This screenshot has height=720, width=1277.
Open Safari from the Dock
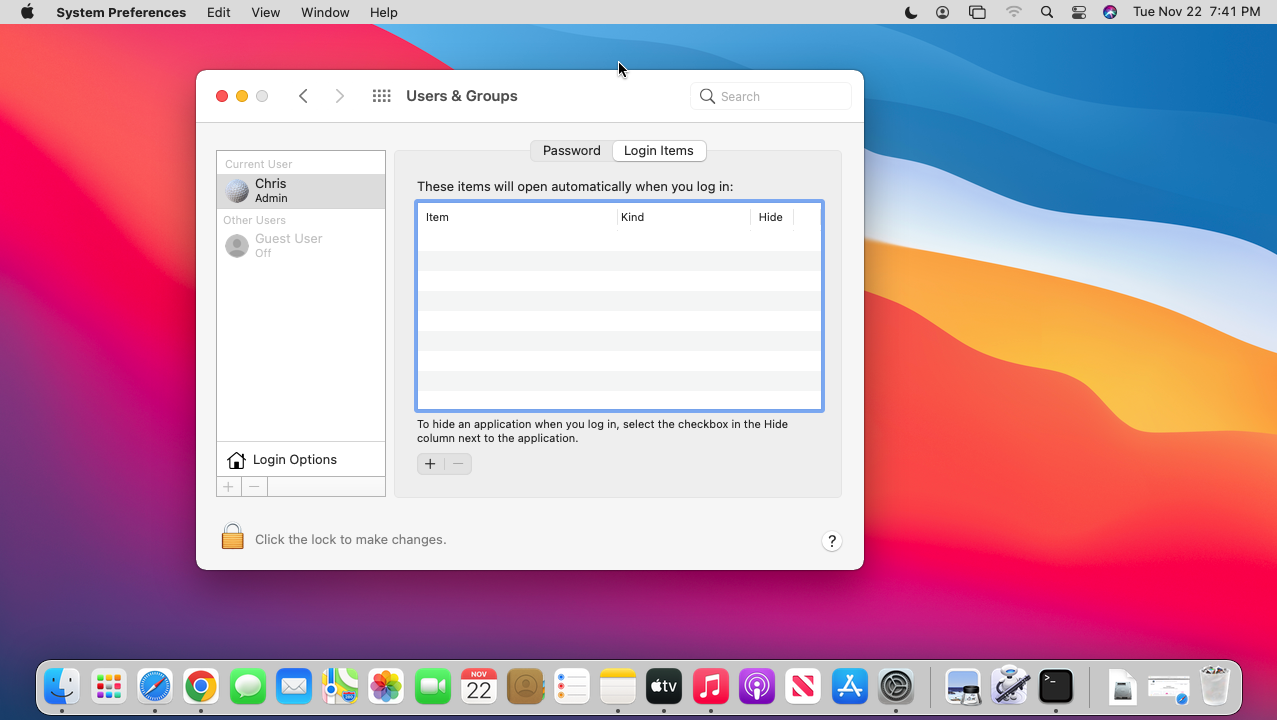154,686
